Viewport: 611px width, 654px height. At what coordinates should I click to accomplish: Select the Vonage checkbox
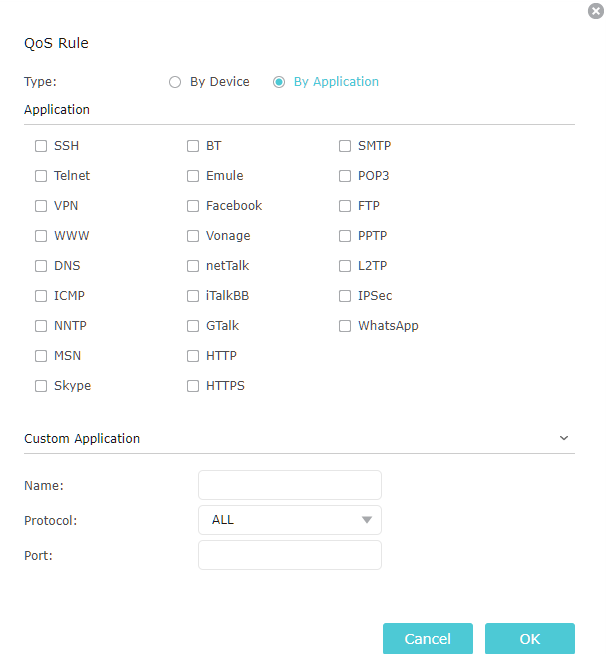193,236
